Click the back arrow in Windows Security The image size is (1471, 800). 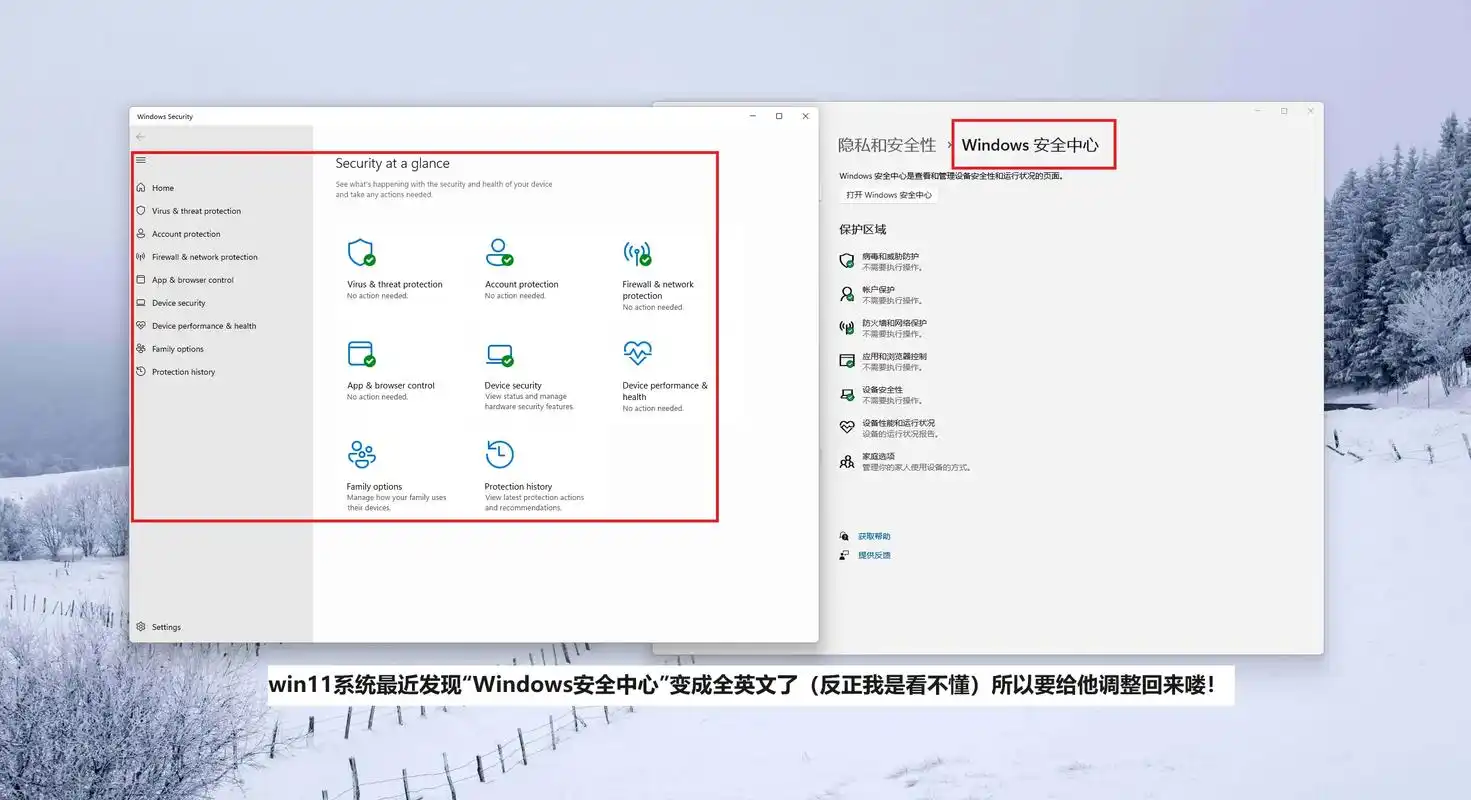click(x=141, y=135)
